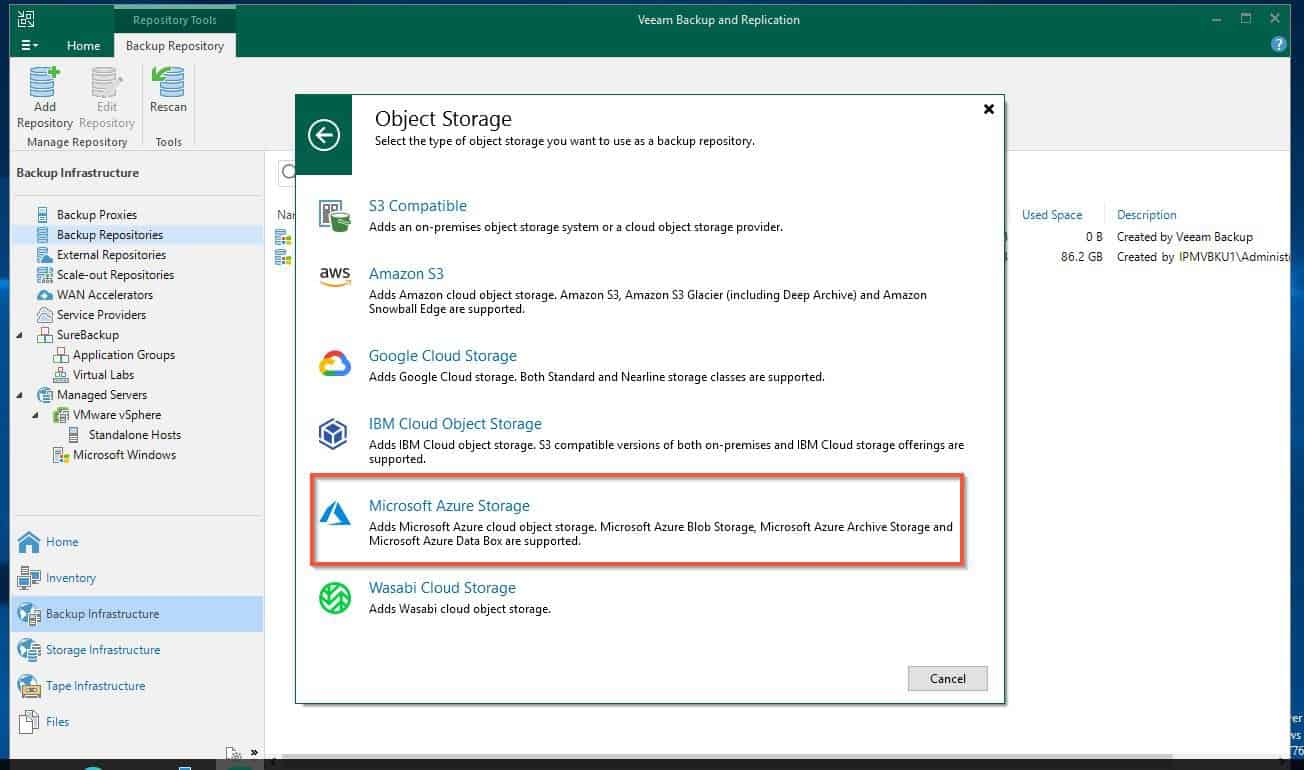
Task: Select the Backup Repository ribbon tab
Action: click(174, 46)
